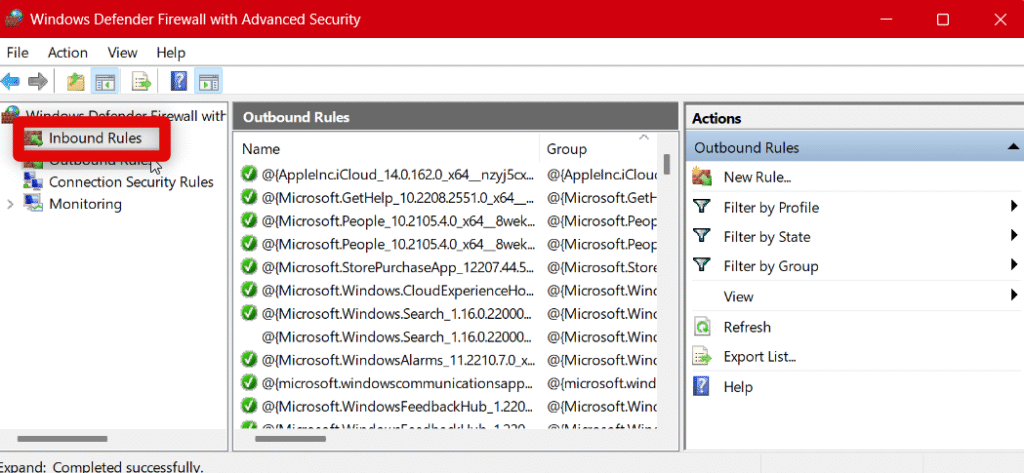The height and width of the screenshot is (473, 1024).
Task: Click the Back arrow in the toolbar
Action: [11, 81]
